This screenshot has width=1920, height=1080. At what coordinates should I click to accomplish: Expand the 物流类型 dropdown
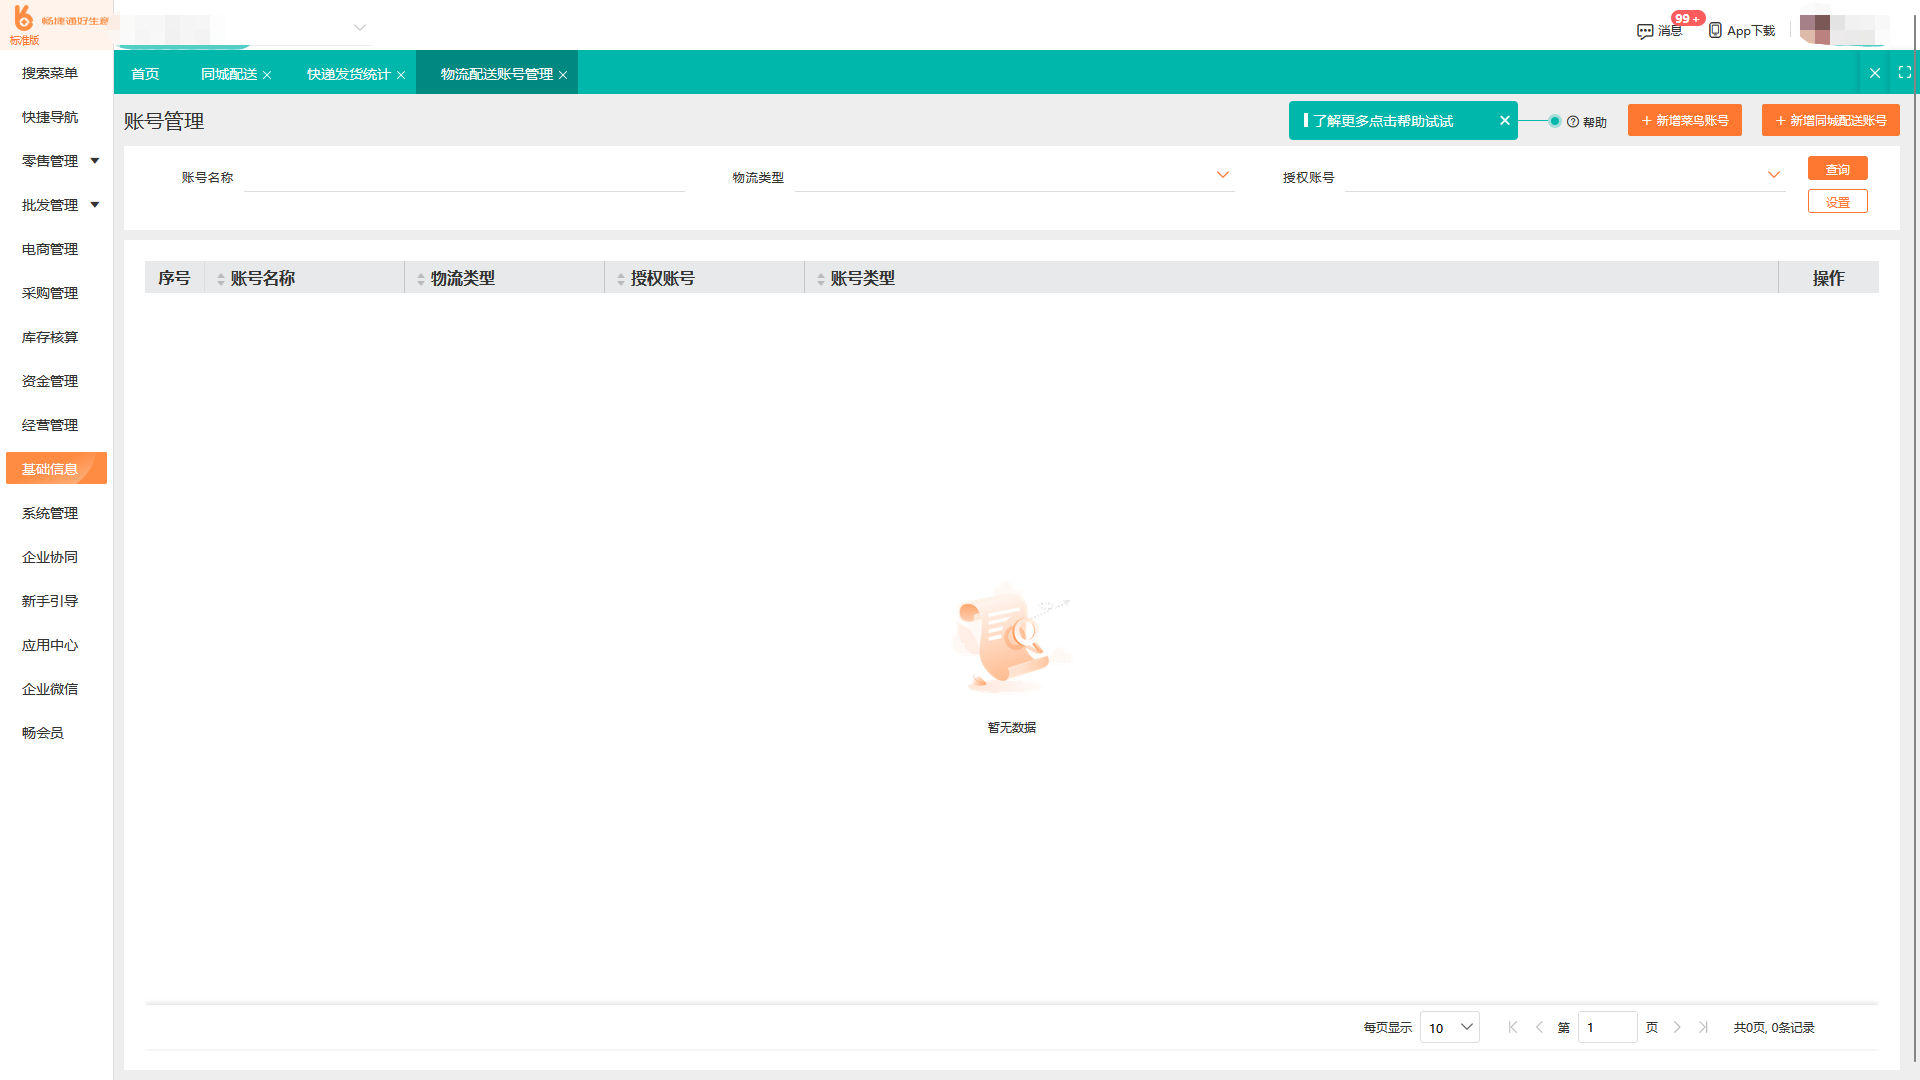click(x=1222, y=175)
